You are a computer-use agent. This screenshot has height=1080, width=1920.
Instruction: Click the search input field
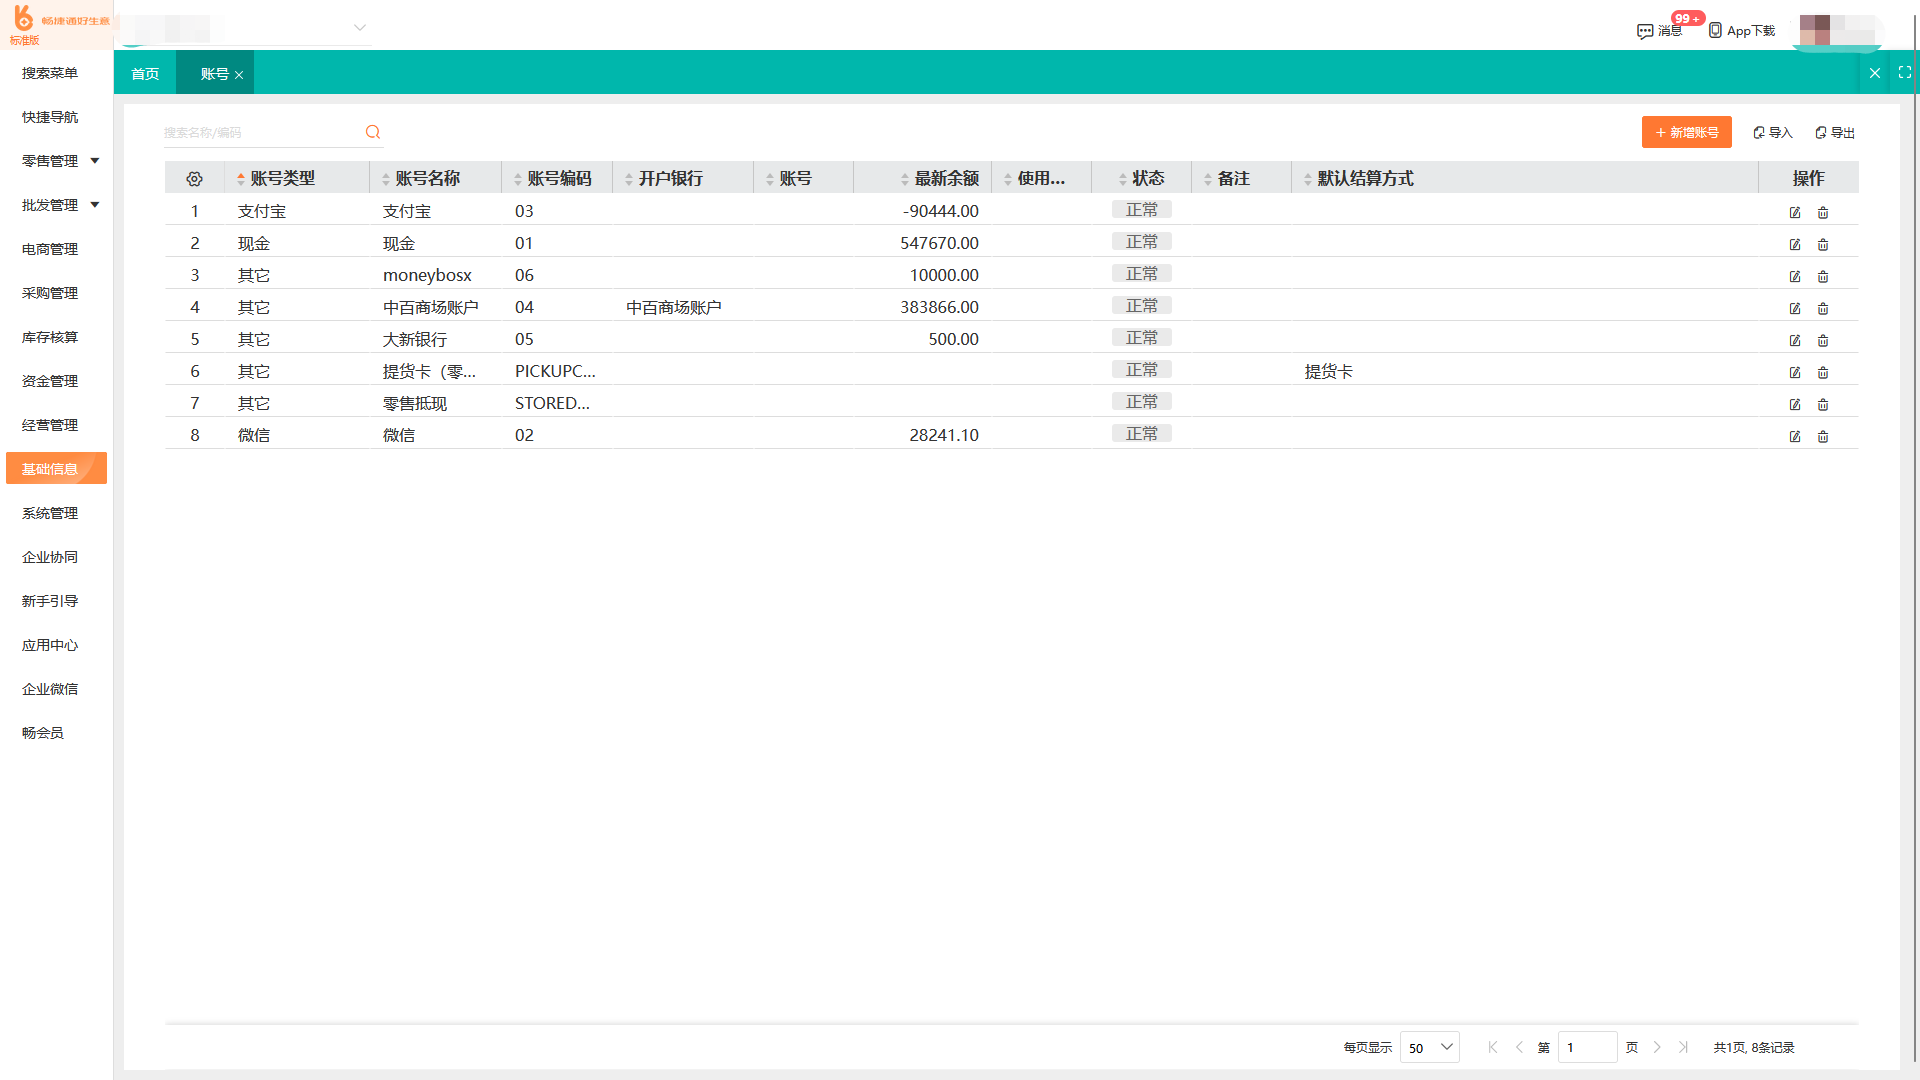point(260,131)
